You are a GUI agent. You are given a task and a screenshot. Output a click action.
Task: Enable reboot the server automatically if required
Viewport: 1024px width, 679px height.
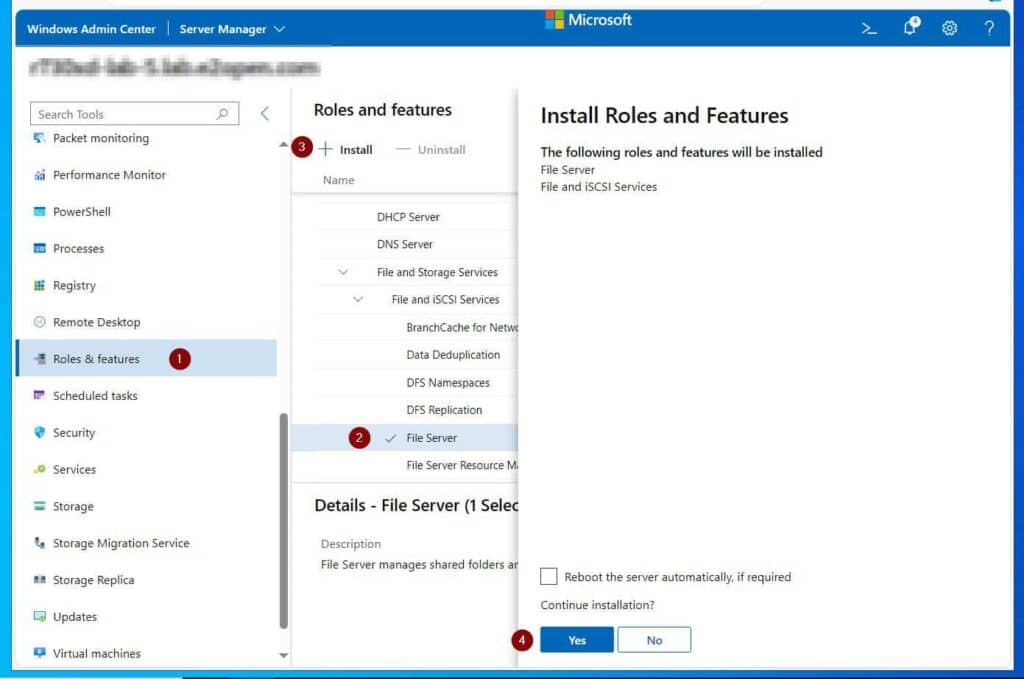548,576
